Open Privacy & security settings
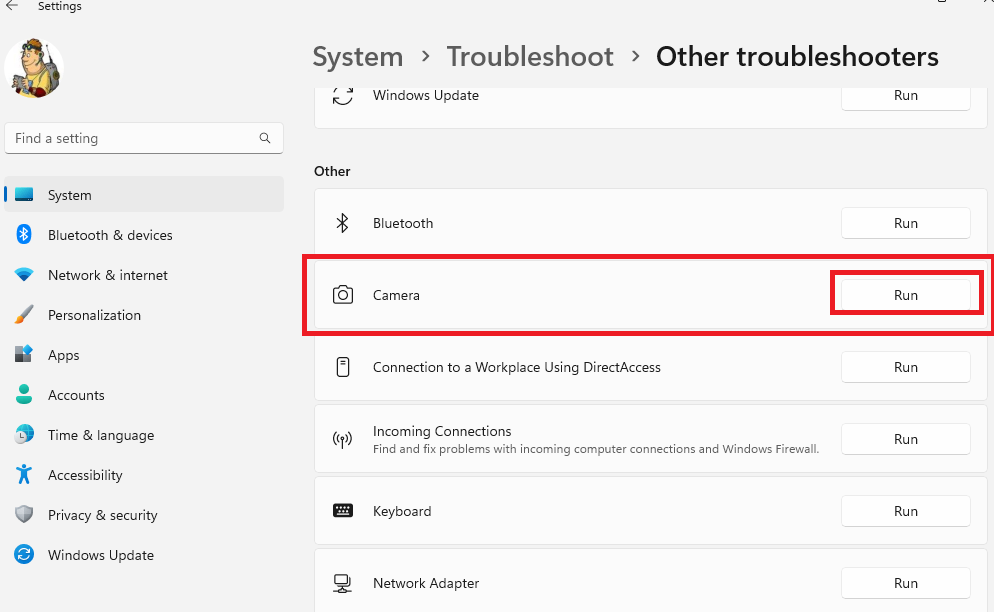Screen dimensions: 994x612 [x=144, y=514]
